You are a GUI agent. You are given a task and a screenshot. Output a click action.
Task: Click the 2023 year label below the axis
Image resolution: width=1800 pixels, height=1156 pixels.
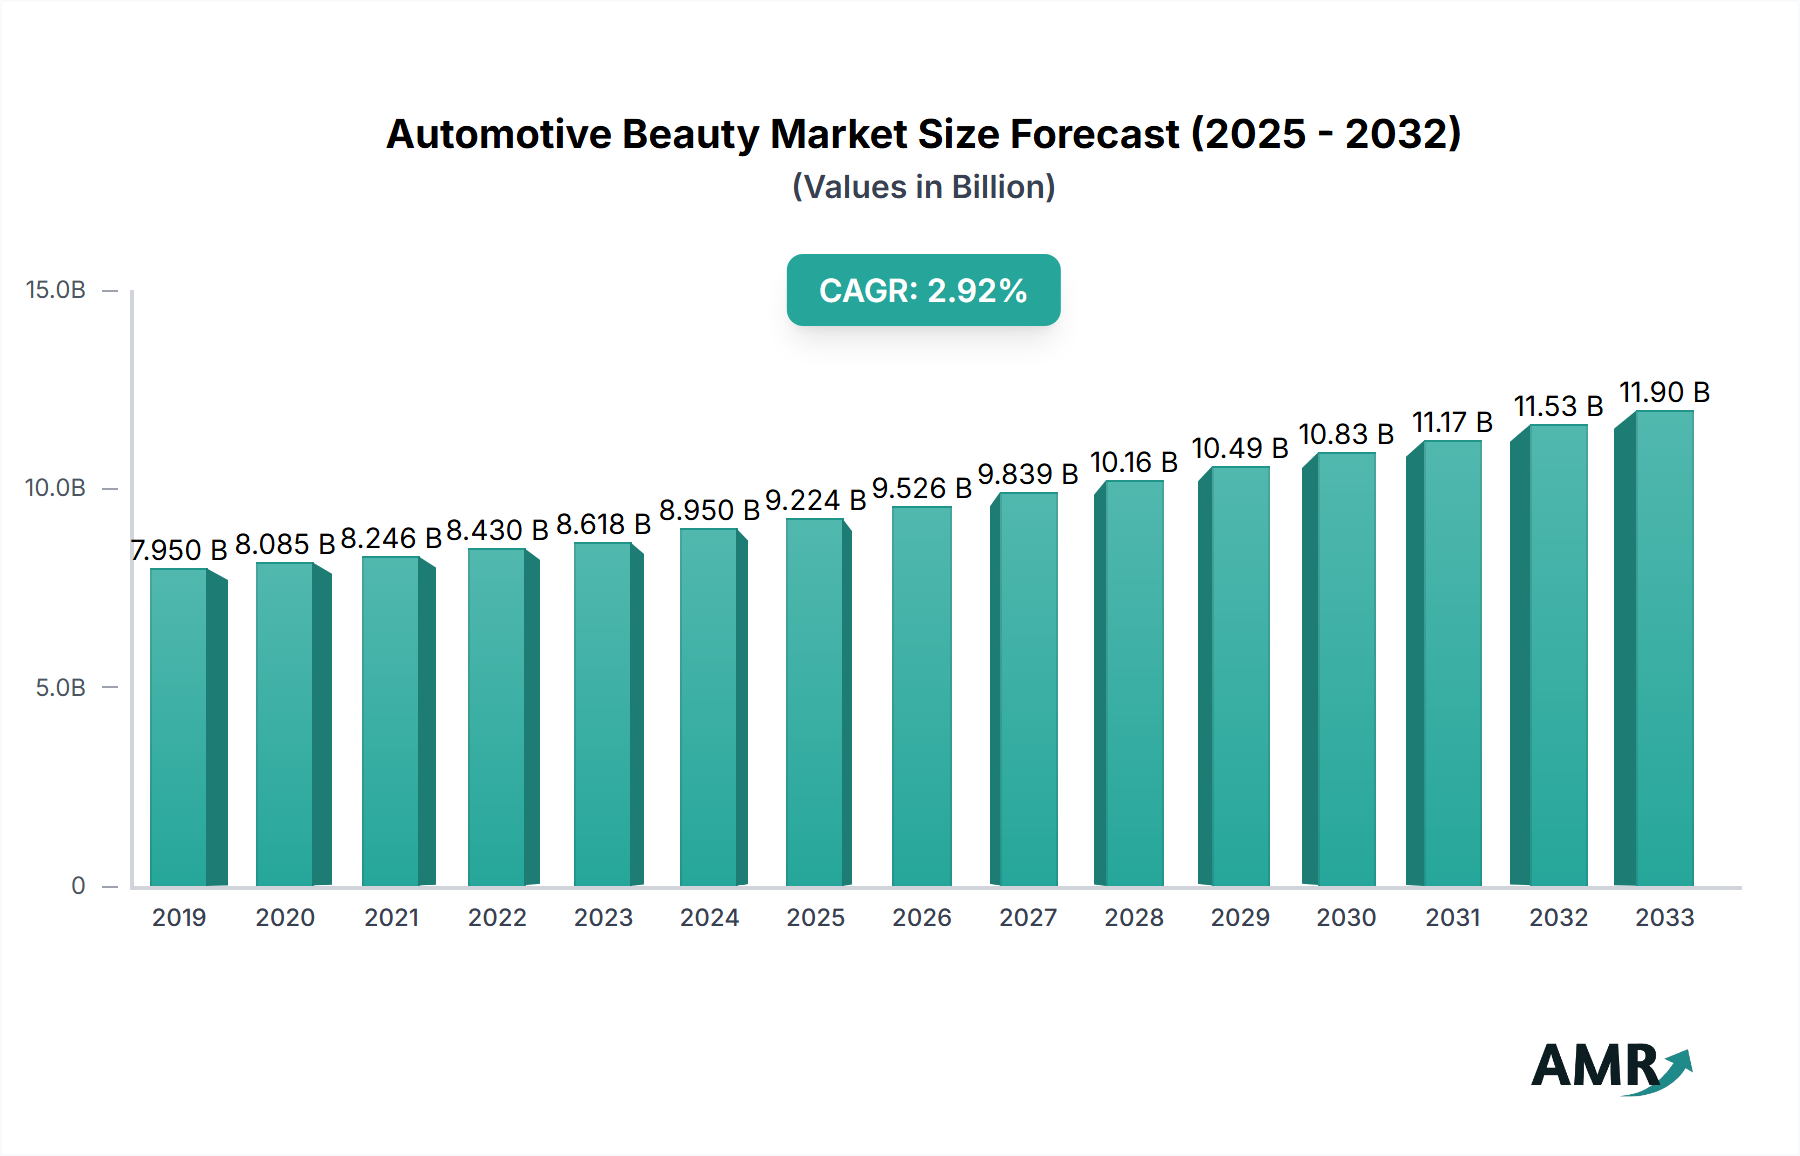[x=605, y=917]
